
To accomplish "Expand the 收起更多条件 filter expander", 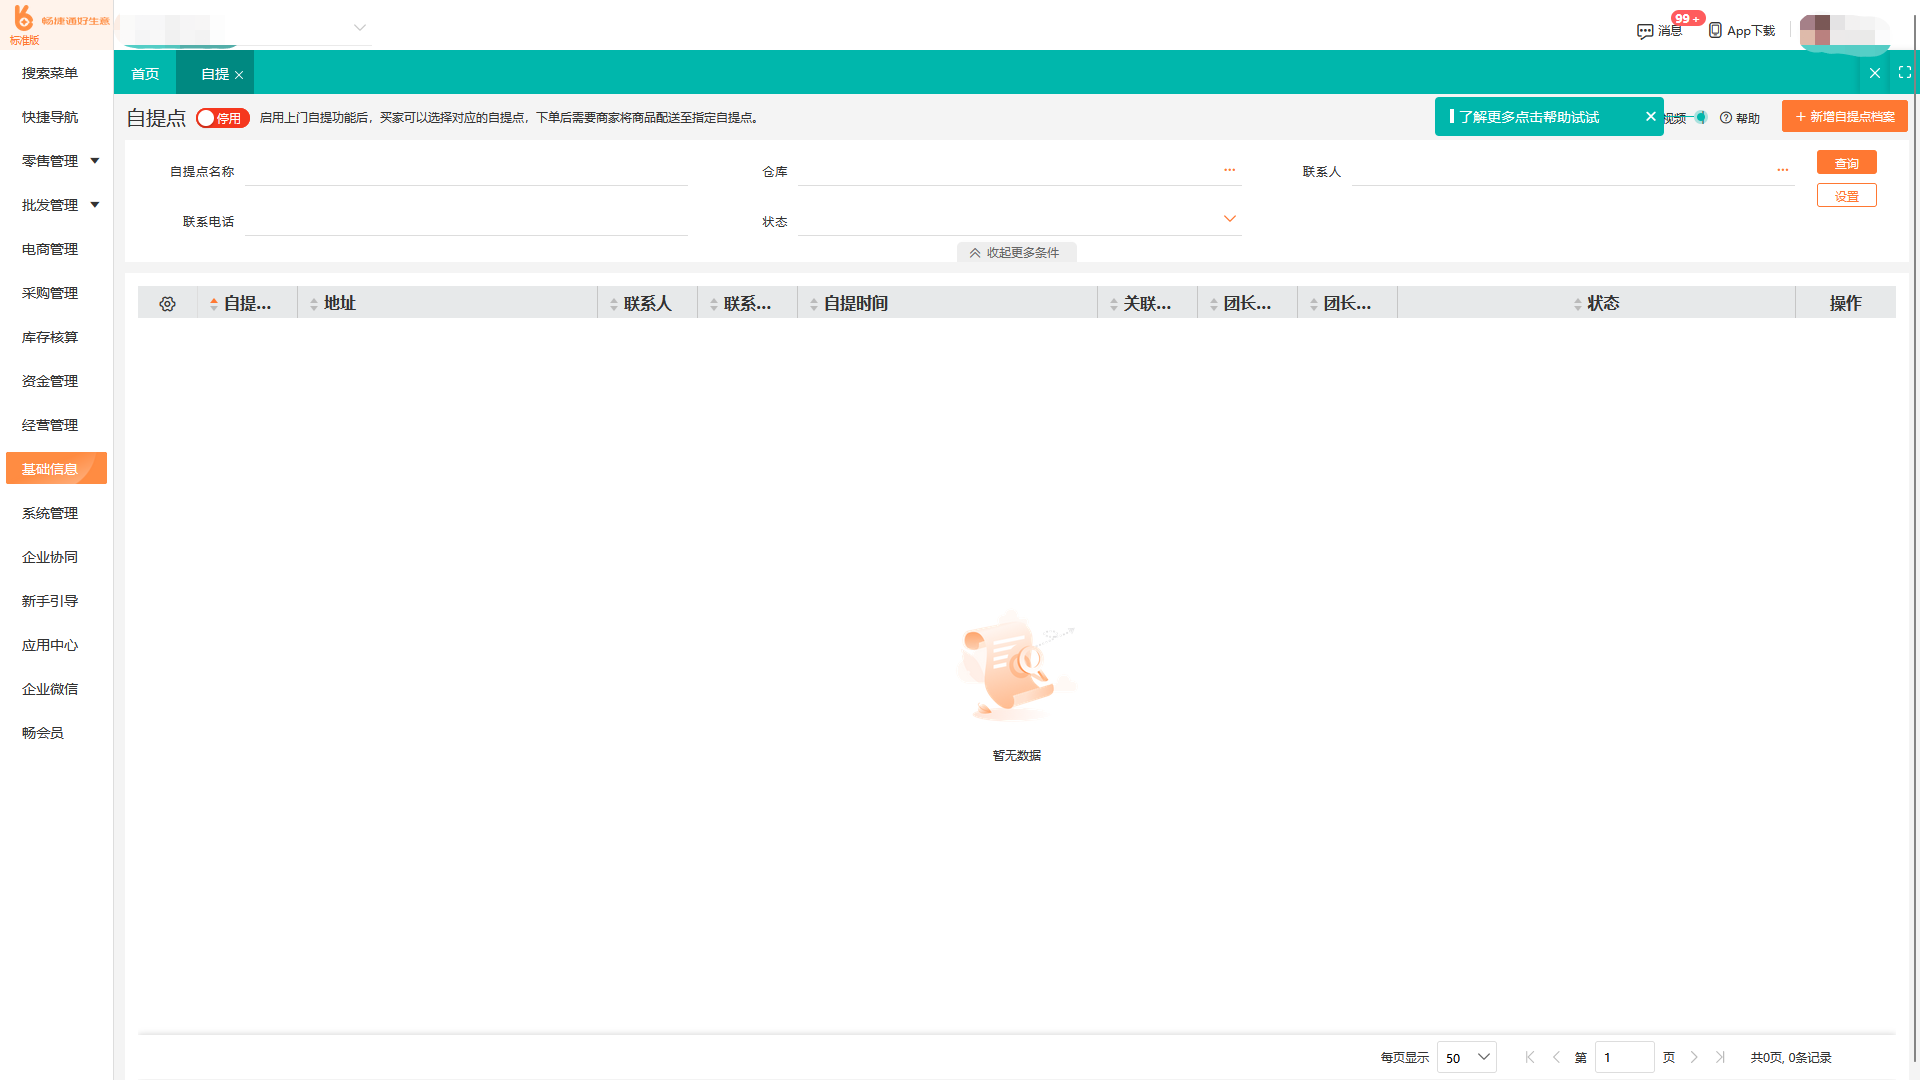I will pos(1014,252).
